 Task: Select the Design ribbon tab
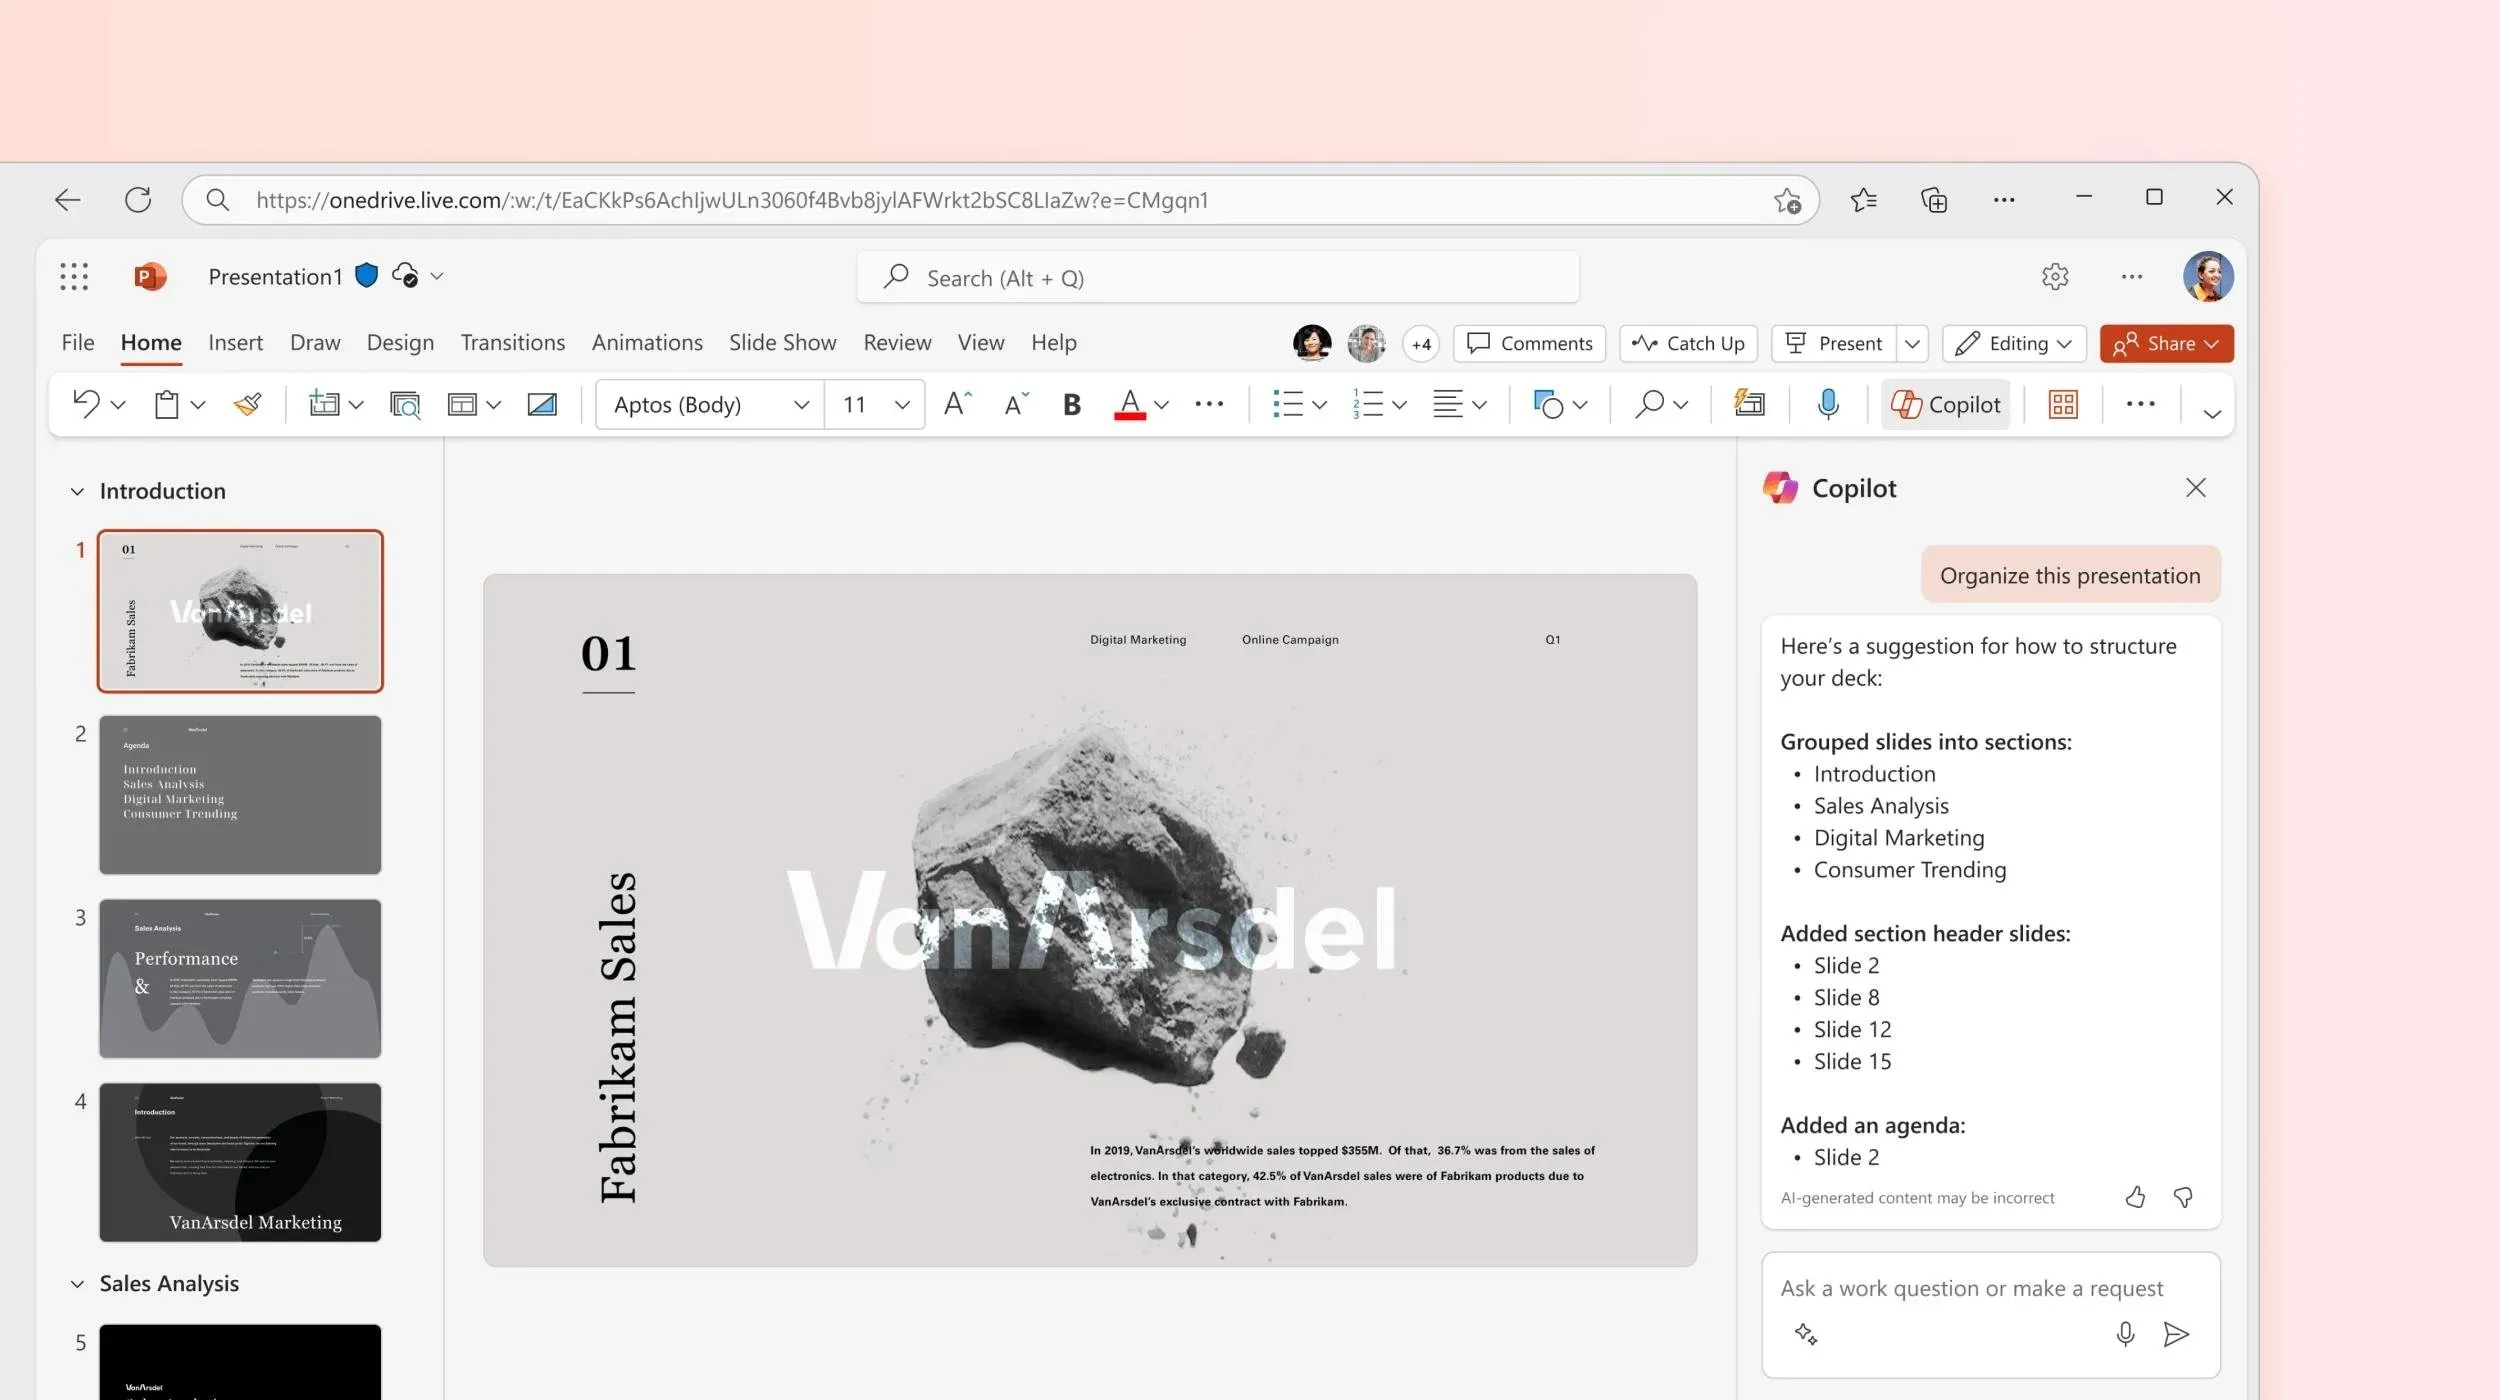click(398, 342)
